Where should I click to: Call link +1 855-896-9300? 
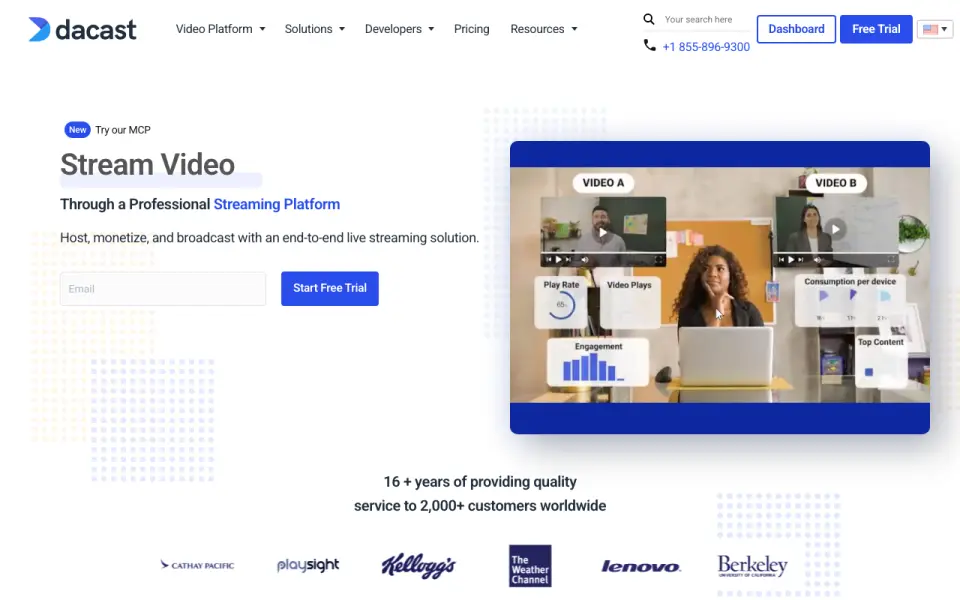coord(706,47)
